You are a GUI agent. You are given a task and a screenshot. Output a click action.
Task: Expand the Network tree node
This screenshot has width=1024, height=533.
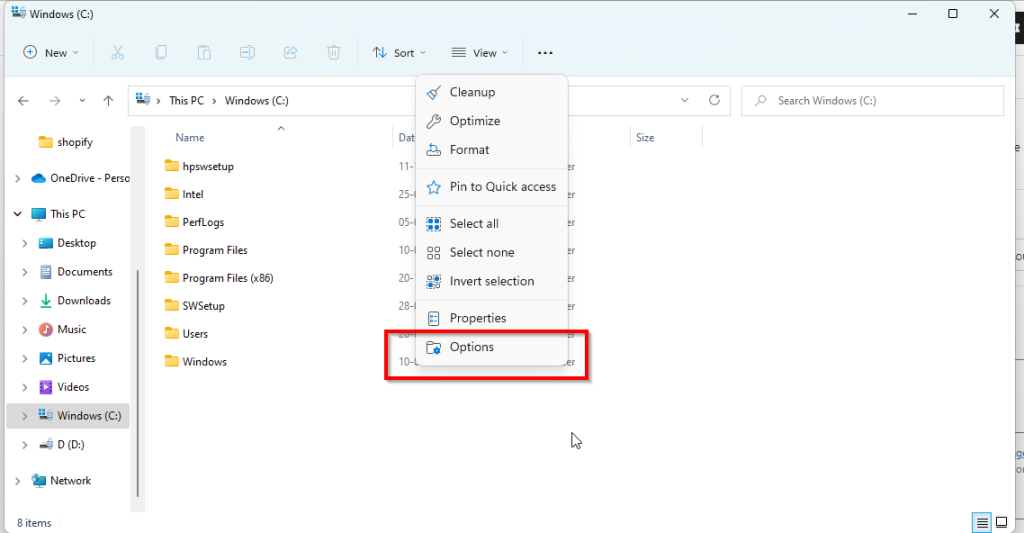coord(18,481)
